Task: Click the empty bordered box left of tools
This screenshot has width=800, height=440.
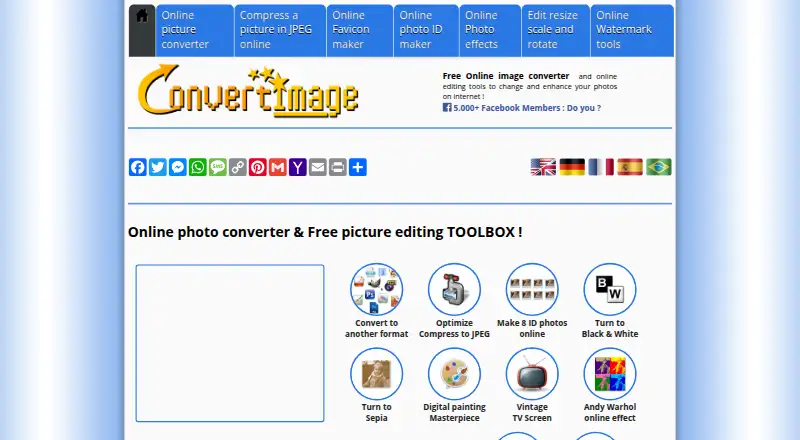Action: click(230, 343)
